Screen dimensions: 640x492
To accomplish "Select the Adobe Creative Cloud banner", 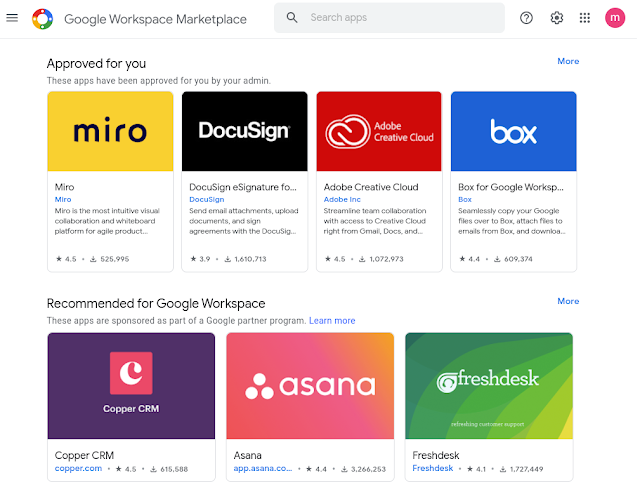I will (x=378, y=131).
